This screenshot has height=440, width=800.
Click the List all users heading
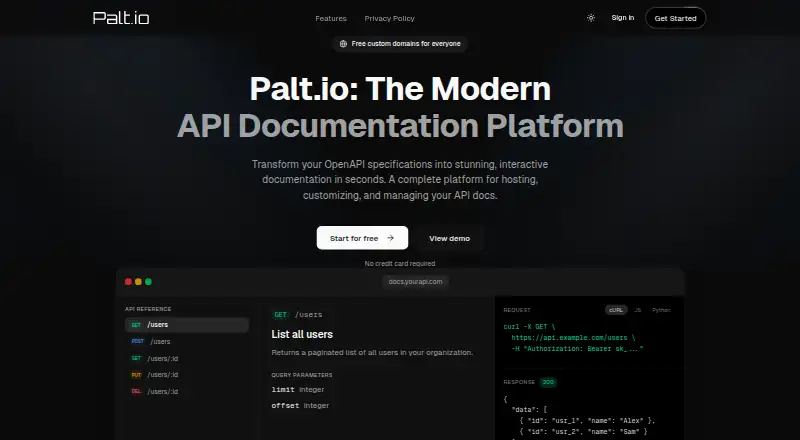click(x=302, y=334)
